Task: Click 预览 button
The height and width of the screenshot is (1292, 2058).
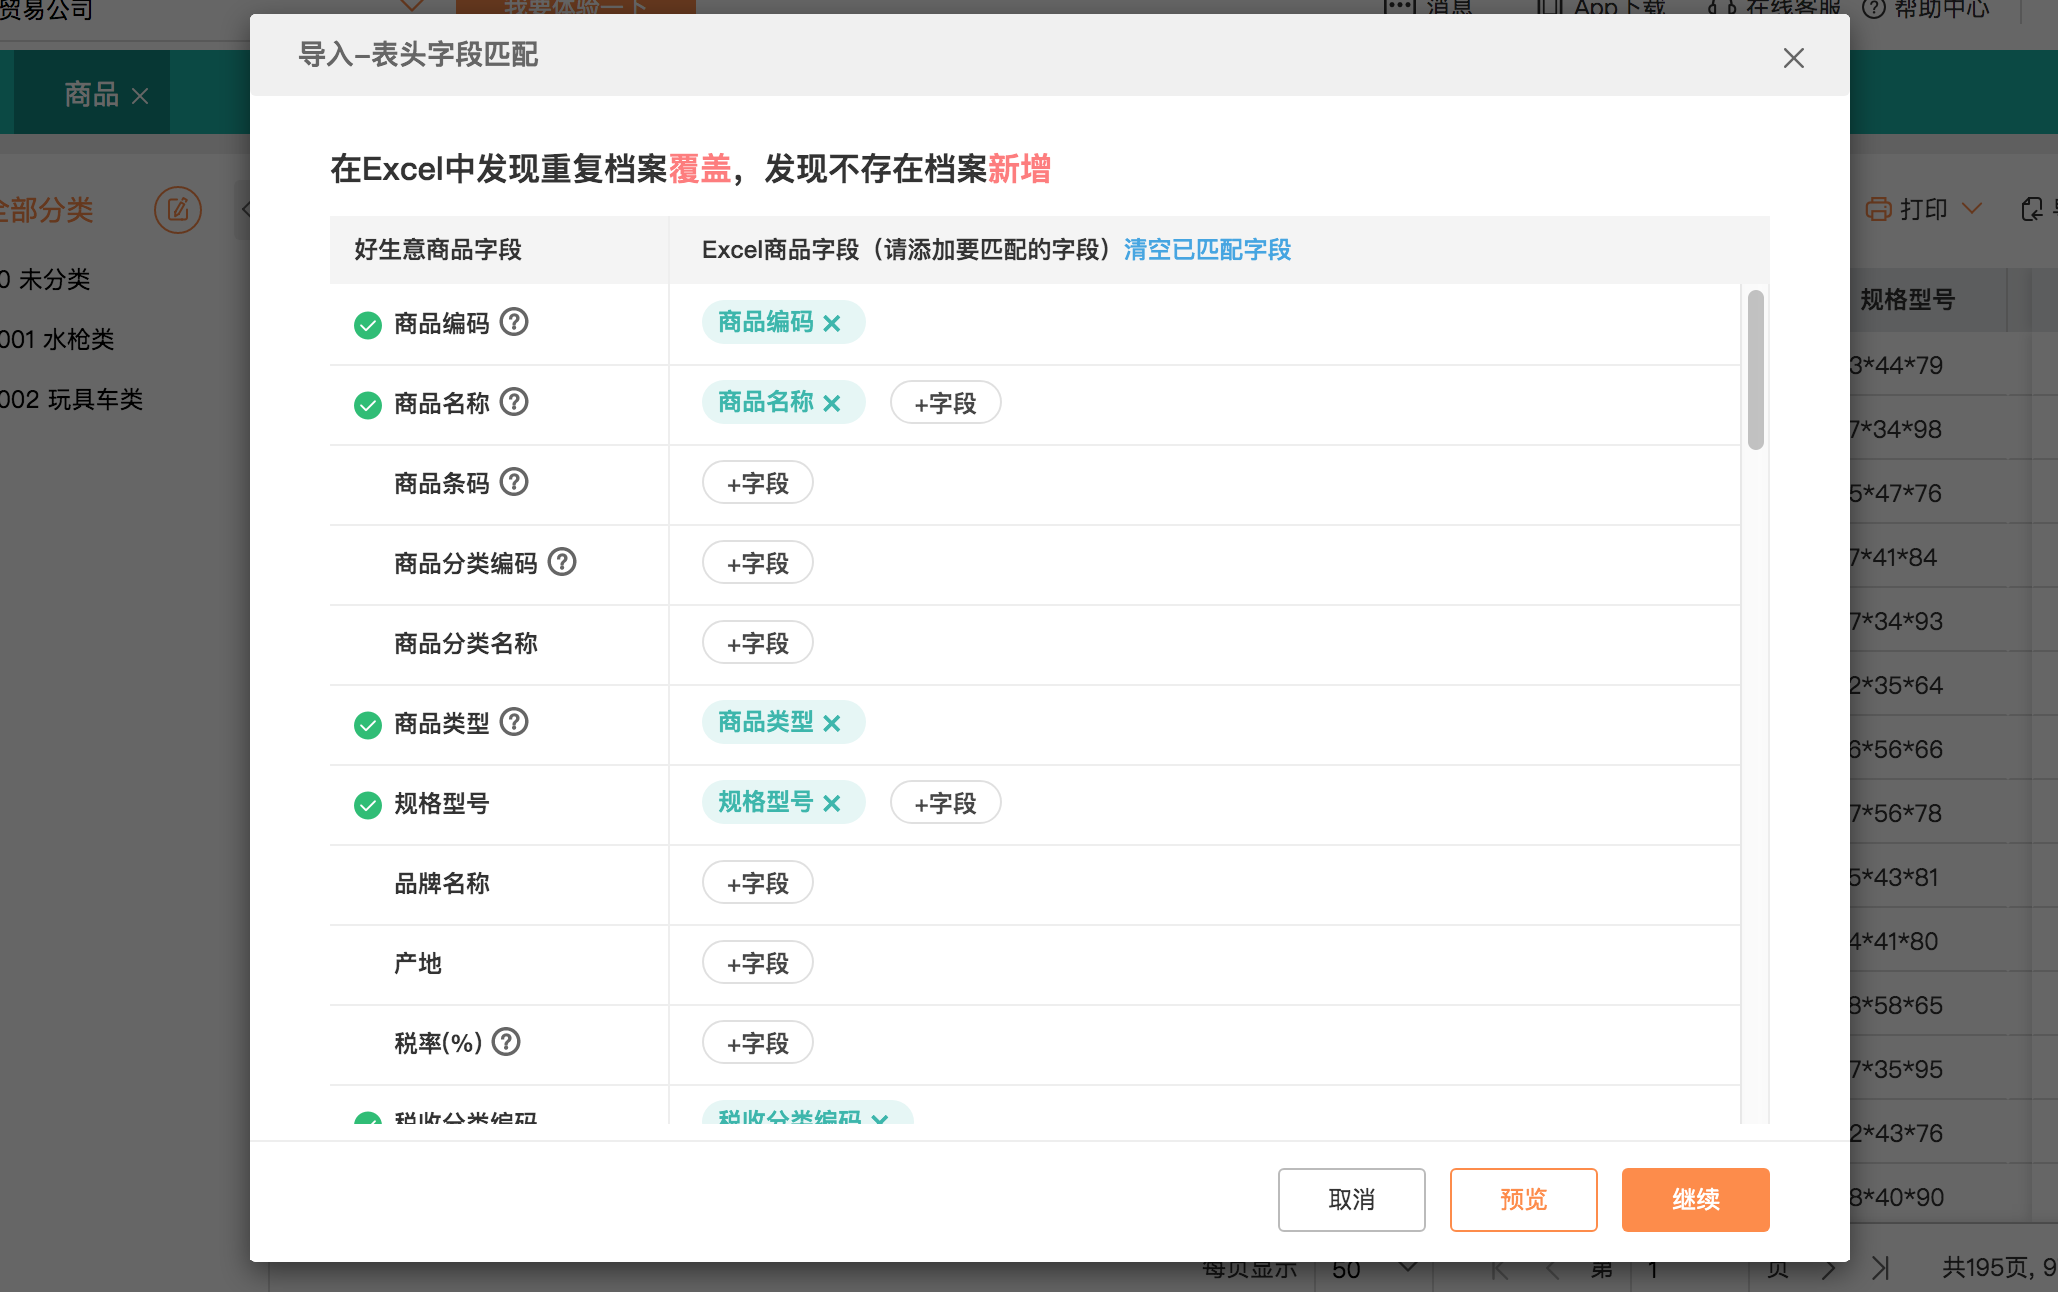Action: click(x=1524, y=1198)
